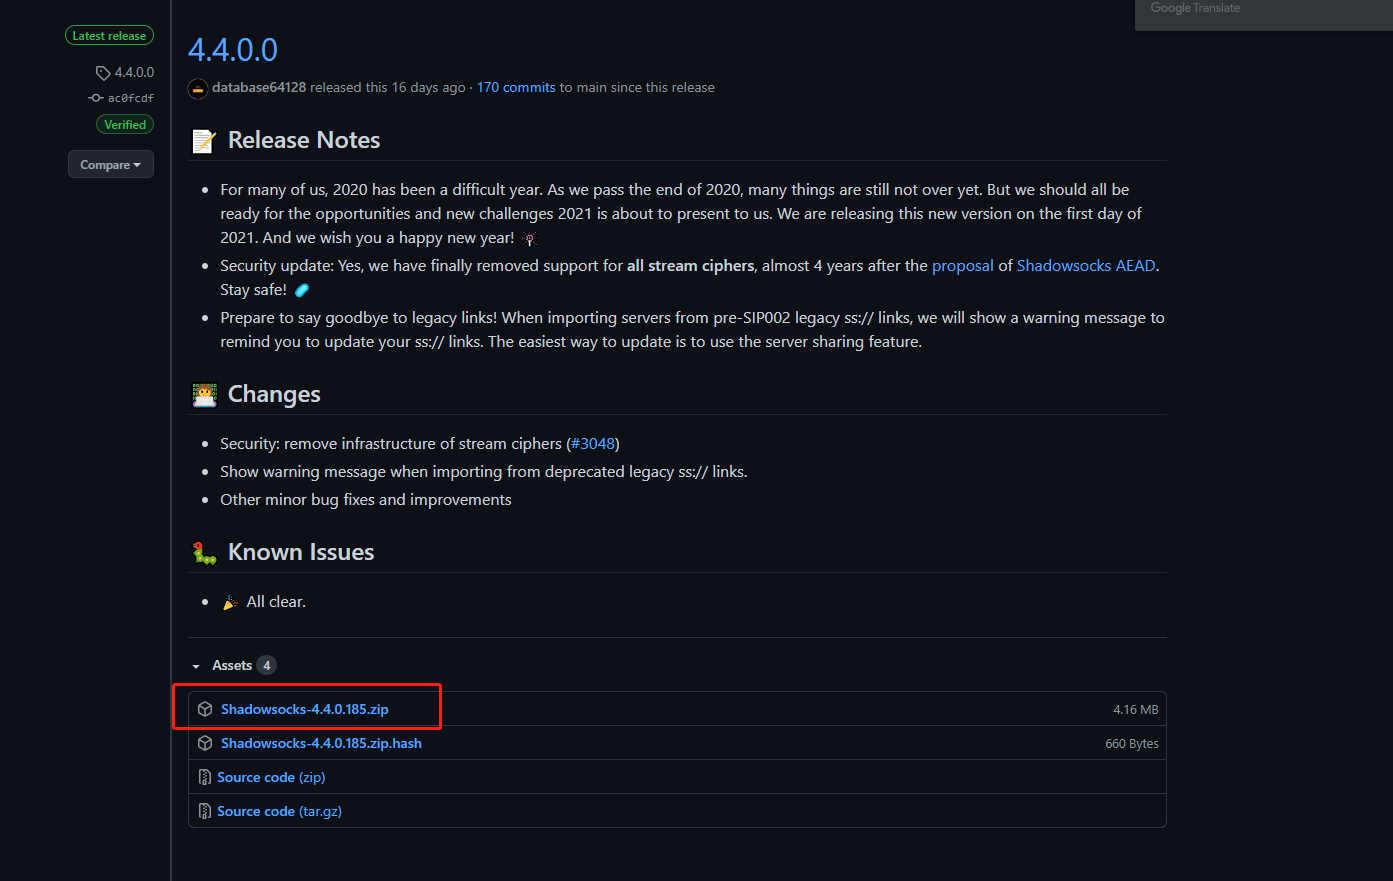Image resolution: width=1393 pixels, height=881 pixels.
Task: Open the proposal link
Action: (x=962, y=266)
